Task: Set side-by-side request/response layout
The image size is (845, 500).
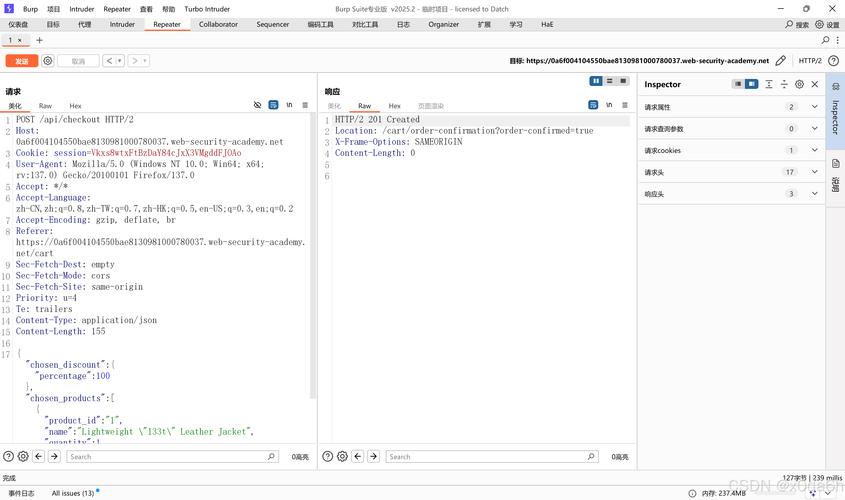Action: 596,81
